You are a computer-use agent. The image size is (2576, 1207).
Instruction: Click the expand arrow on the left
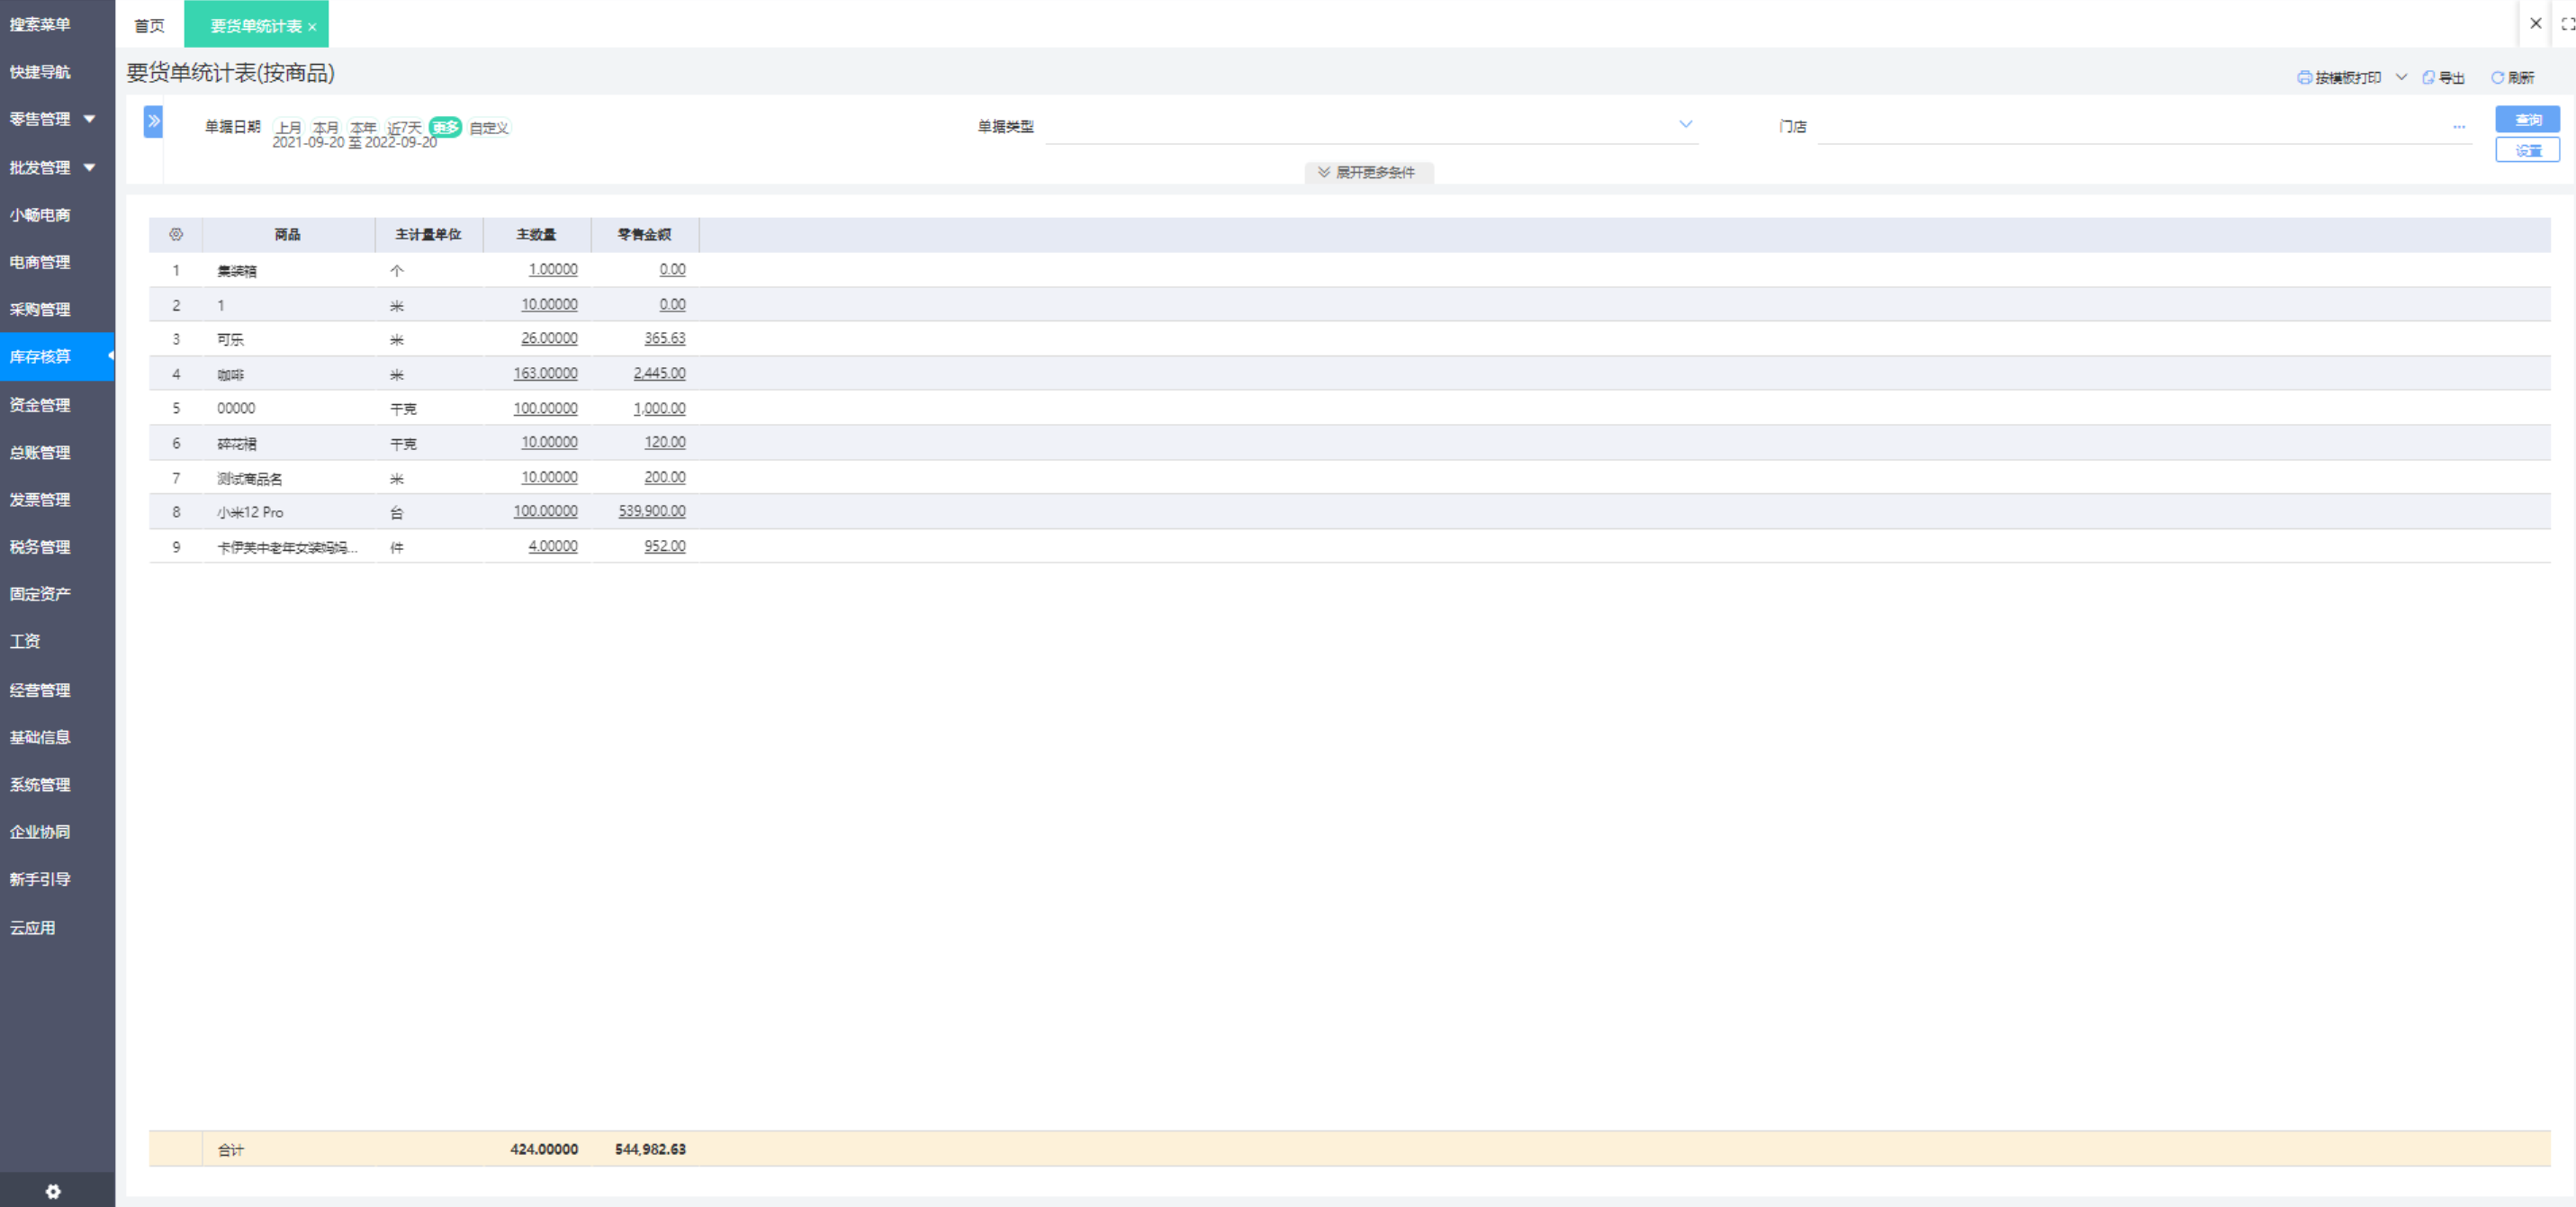[153, 123]
